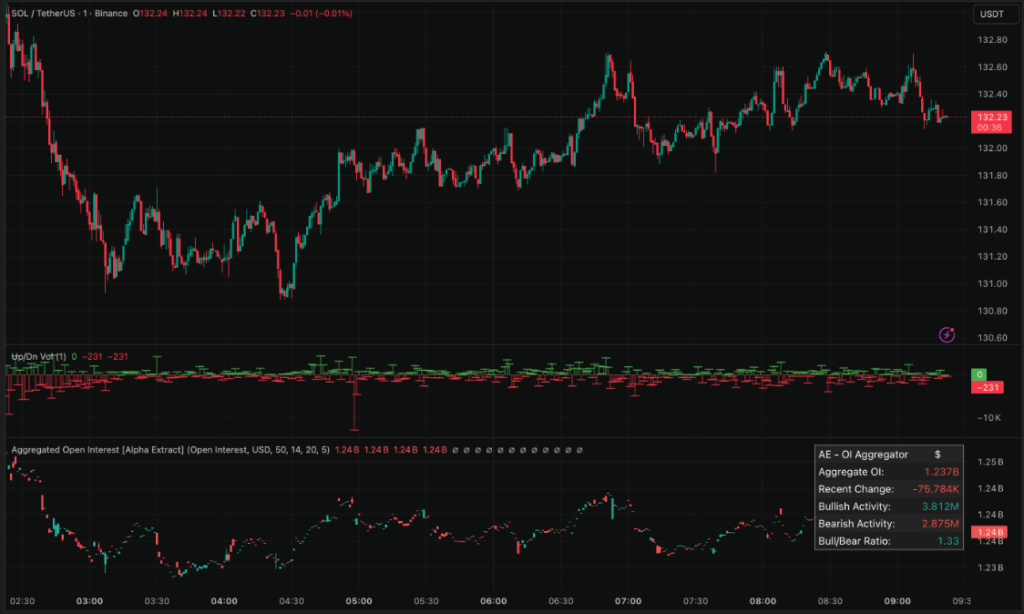This screenshot has width=1024, height=614.
Task: Click the 03:00 time axis marker
Action: tap(90, 601)
